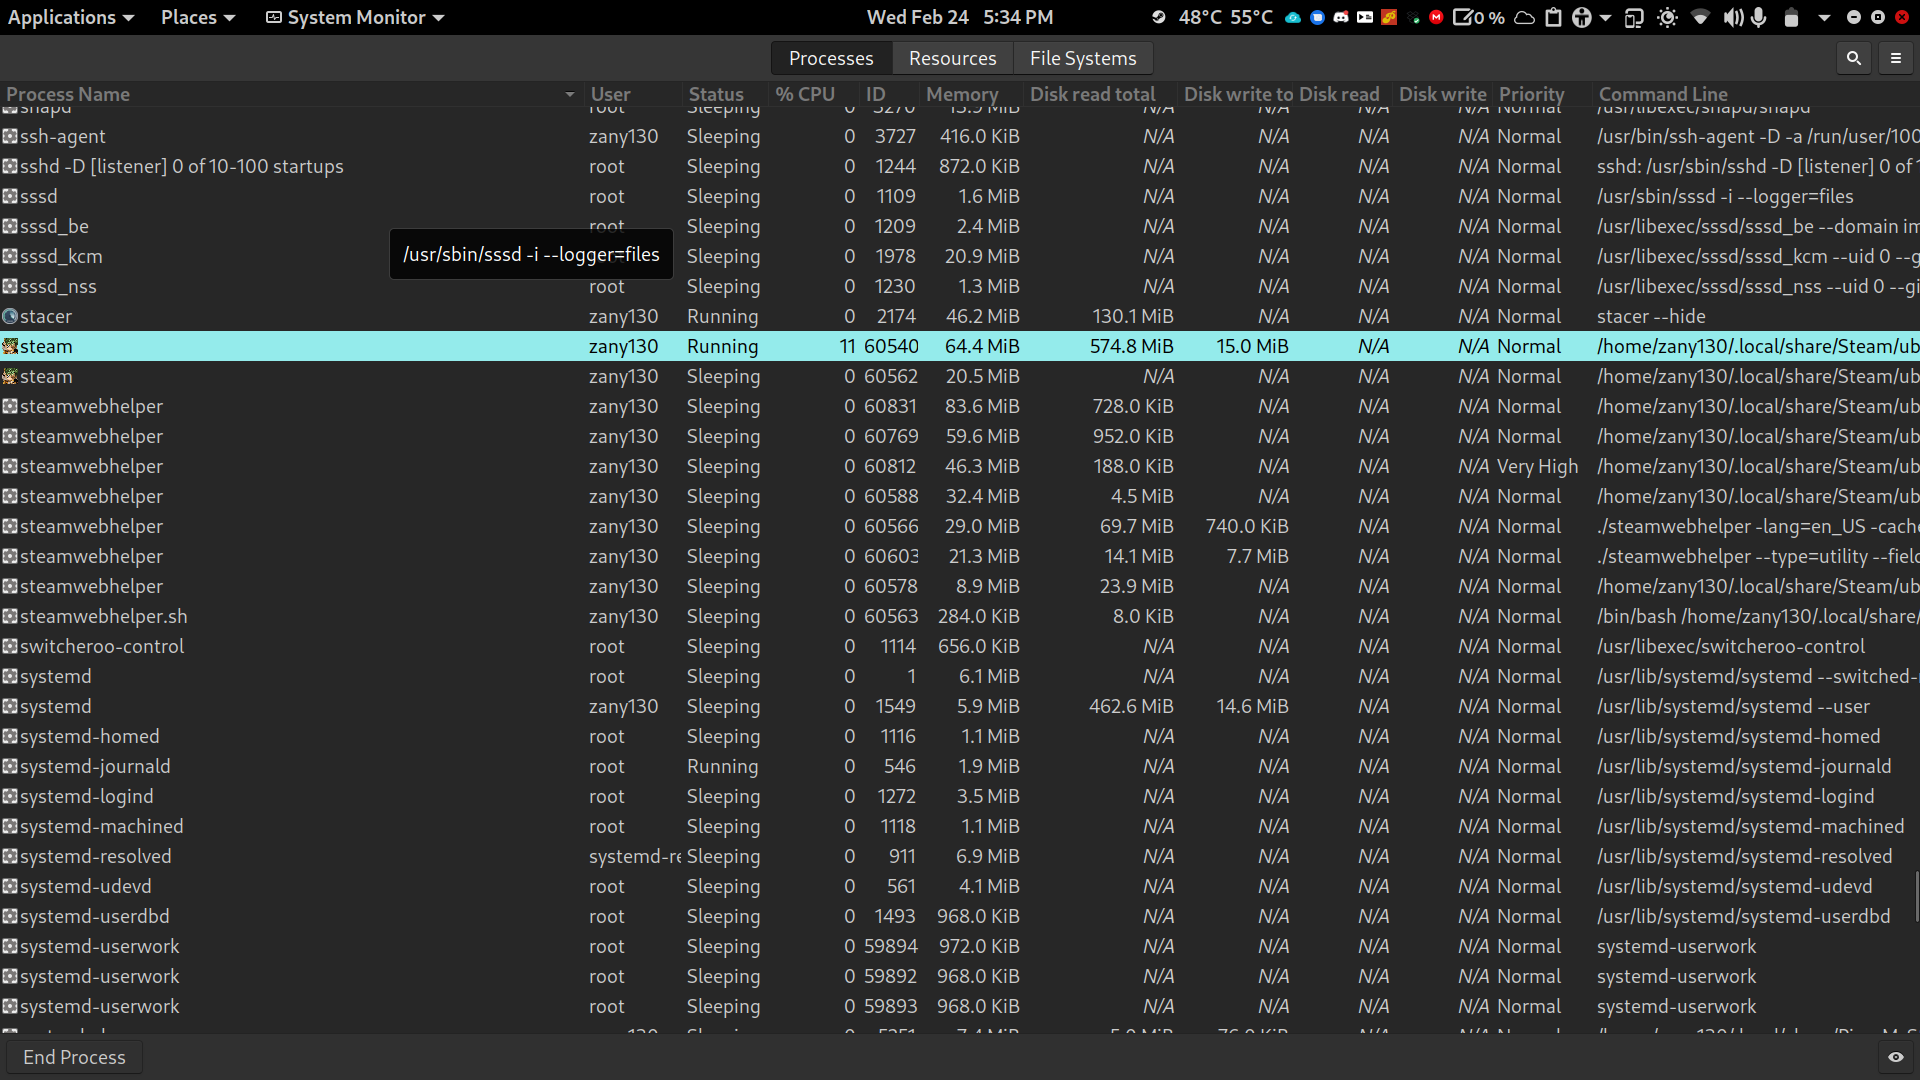The image size is (1920, 1080).
Task: Click the search icon in System Monitor
Action: coord(1854,57)
